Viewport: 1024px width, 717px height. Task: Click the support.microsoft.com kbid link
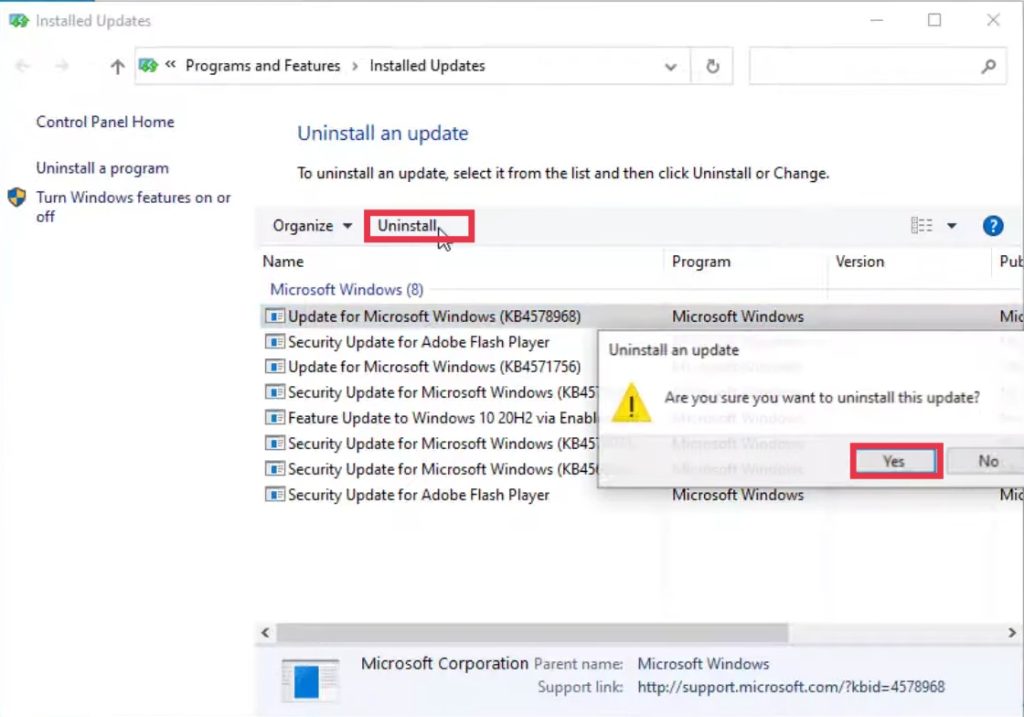[791, 687]
